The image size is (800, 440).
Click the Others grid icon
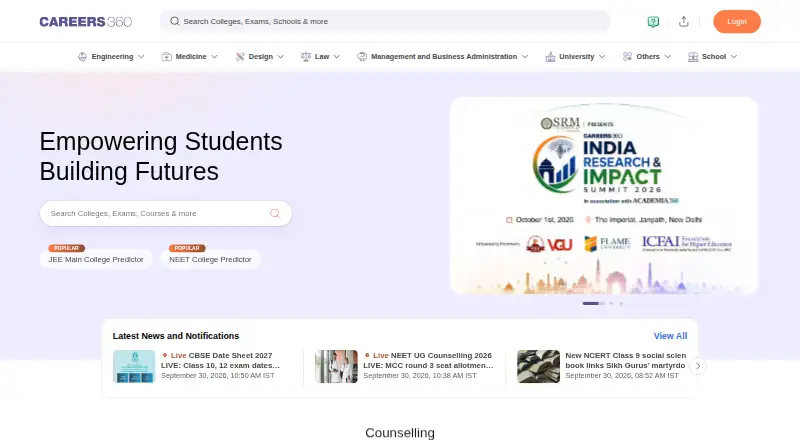tap(627, 57)
